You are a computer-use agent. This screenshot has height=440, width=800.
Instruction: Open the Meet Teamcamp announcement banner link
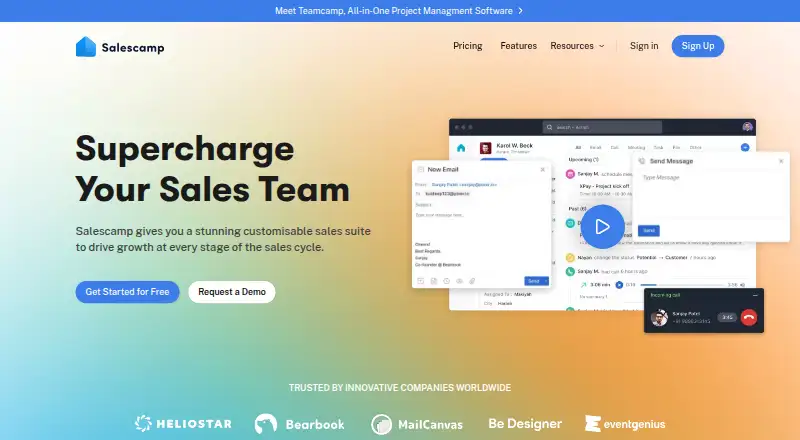(x=398, y=11)
